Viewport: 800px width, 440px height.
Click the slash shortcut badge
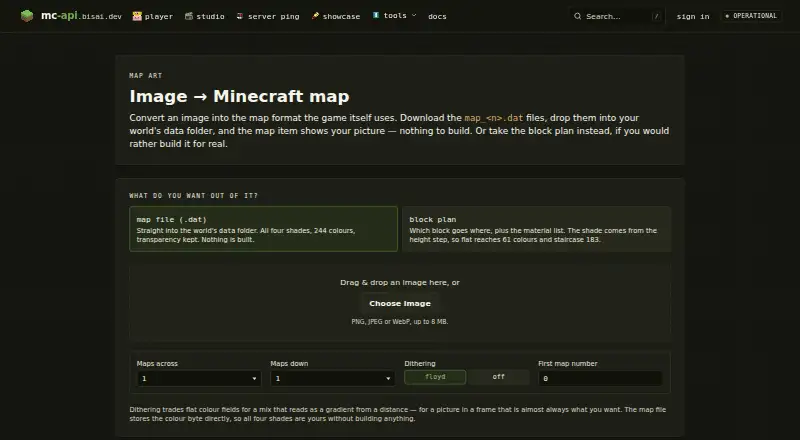pos(656,16)
